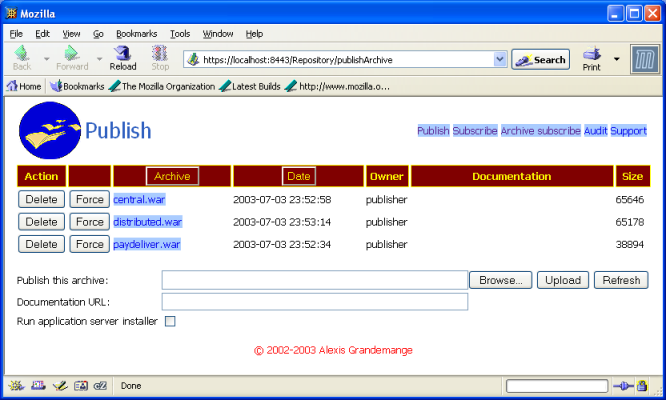This screenshot has height=400, width=666.
Task: Click the Documentation URL text field
Action: pyautogui.click(x=315, y=301)
